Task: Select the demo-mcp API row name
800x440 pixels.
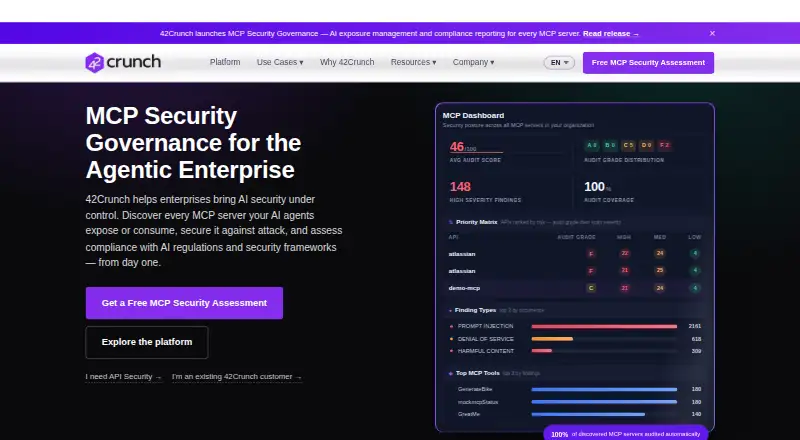Action: (464, 288)
